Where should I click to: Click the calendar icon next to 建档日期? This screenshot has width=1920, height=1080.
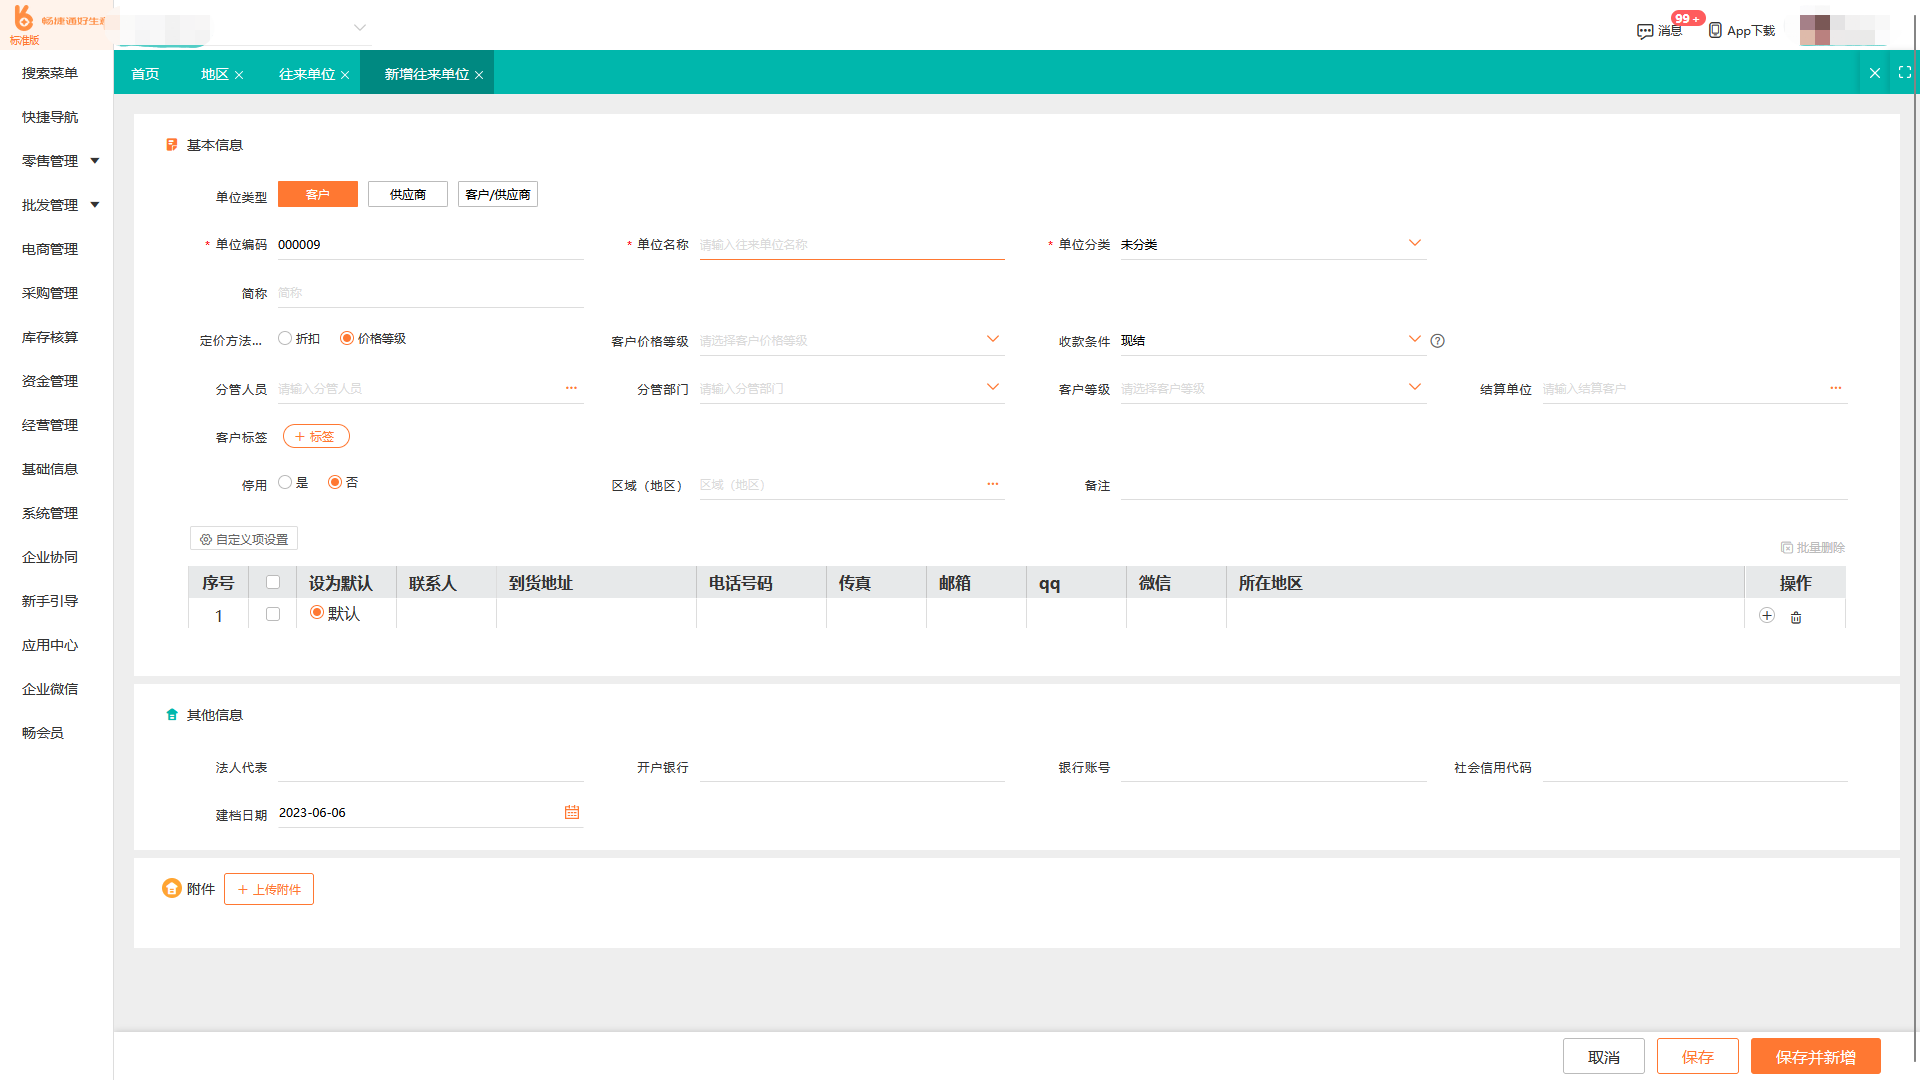click(570, 811)
